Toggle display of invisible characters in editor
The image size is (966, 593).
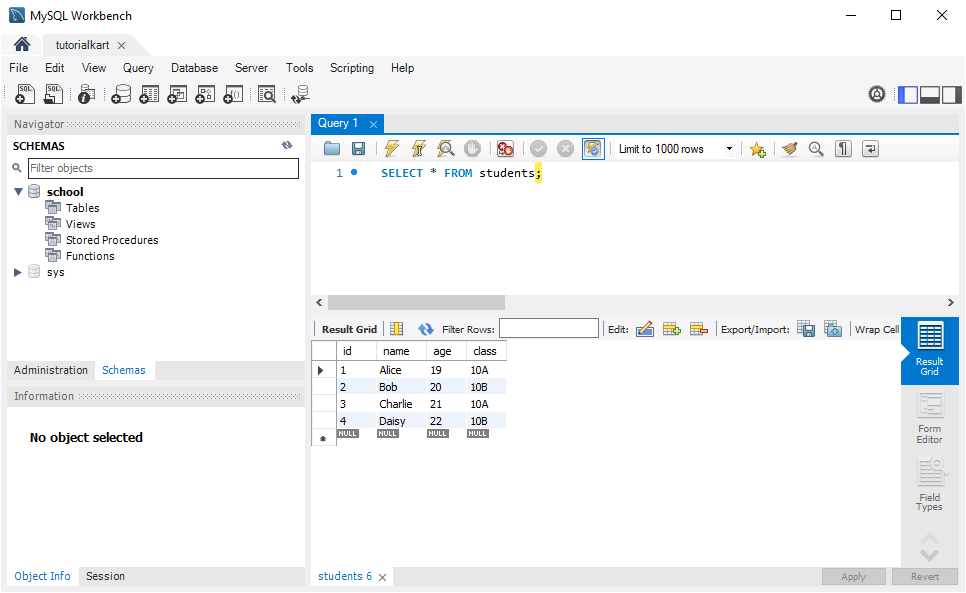(x=842, y=148)
